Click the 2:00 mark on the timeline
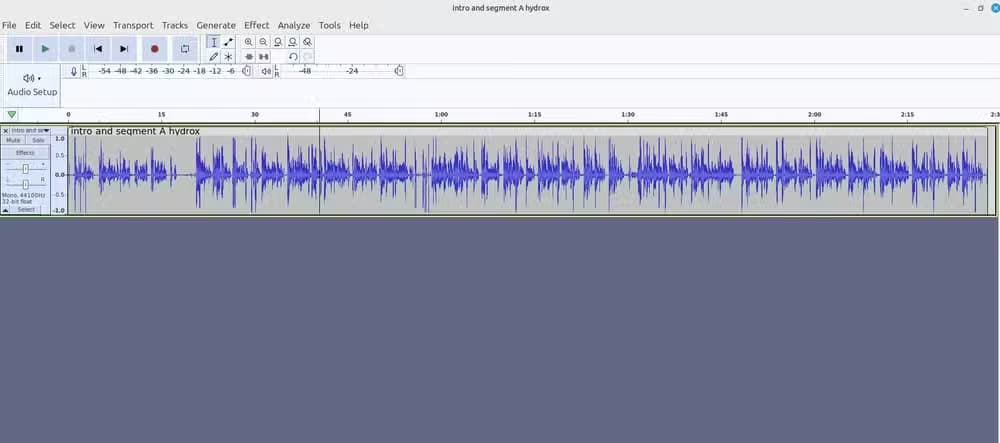Viewport: 1000px width, 443px height. pyautogui.click(x=814, y=115)
